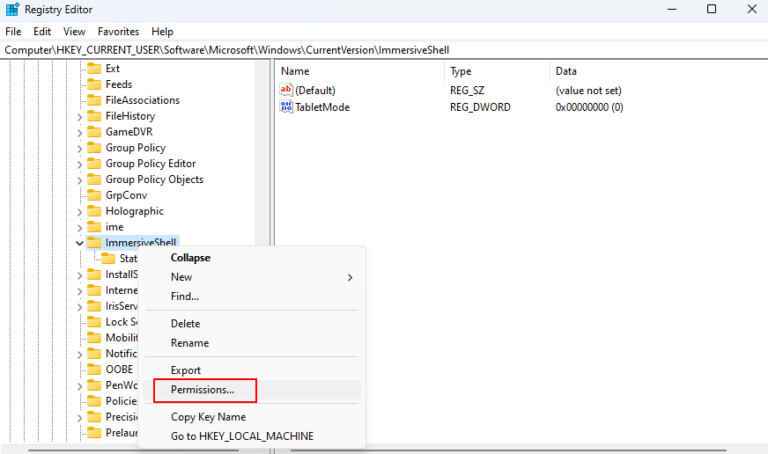Viewport: 768px width, 454px height.
Task: Expand the FileHistory key
Action: click(79, 117)
